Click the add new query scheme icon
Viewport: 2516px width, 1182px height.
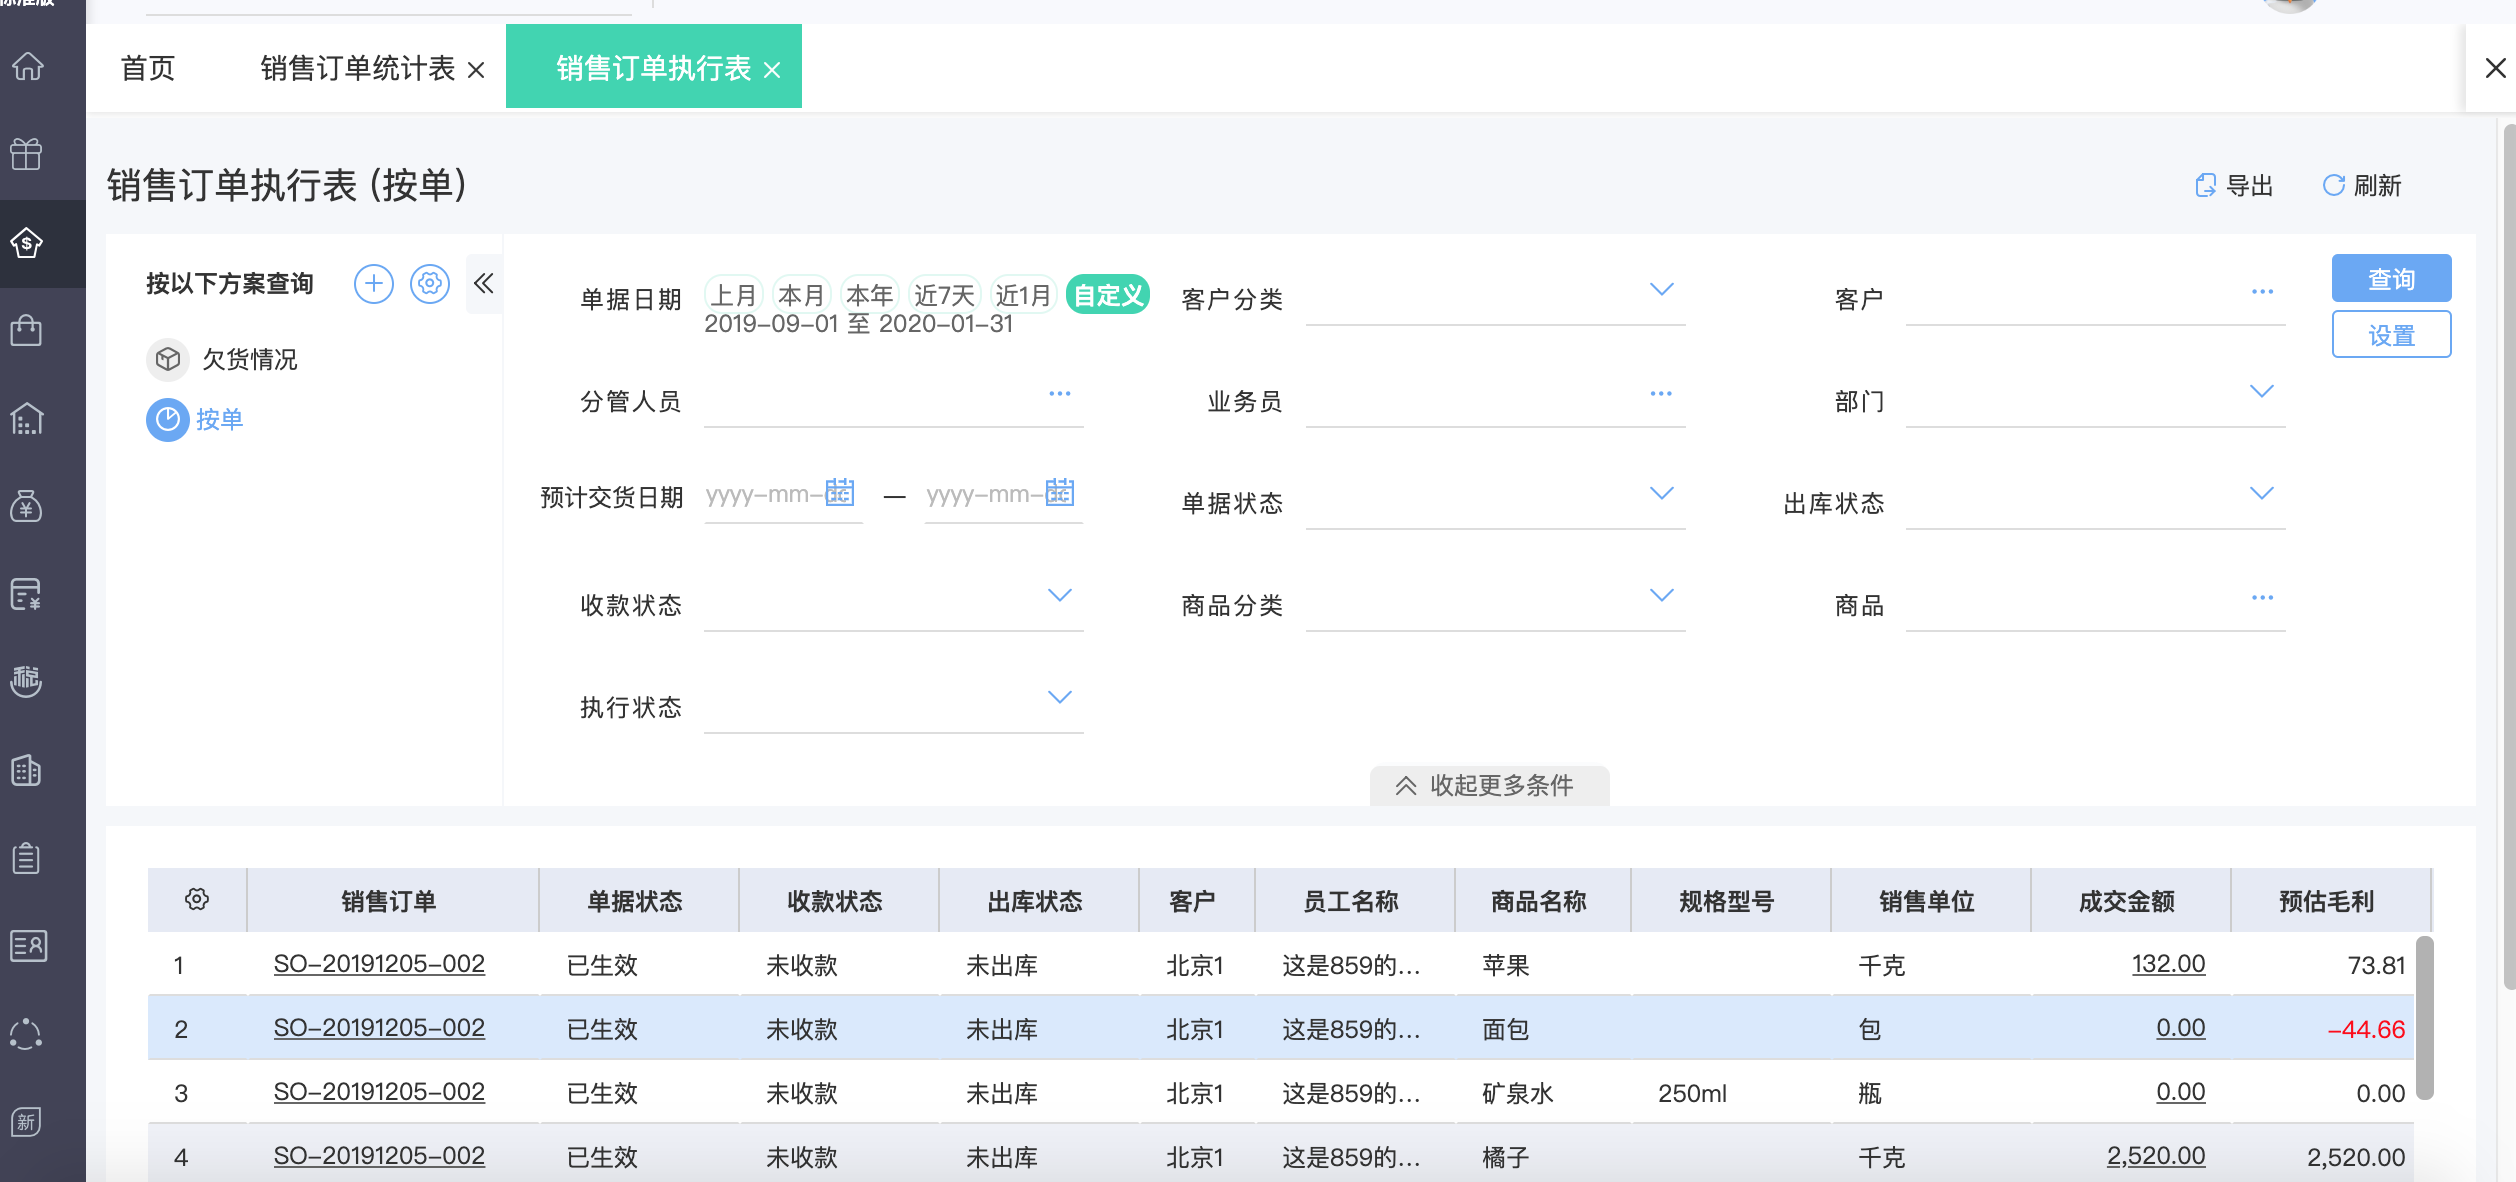pos(372,284)
